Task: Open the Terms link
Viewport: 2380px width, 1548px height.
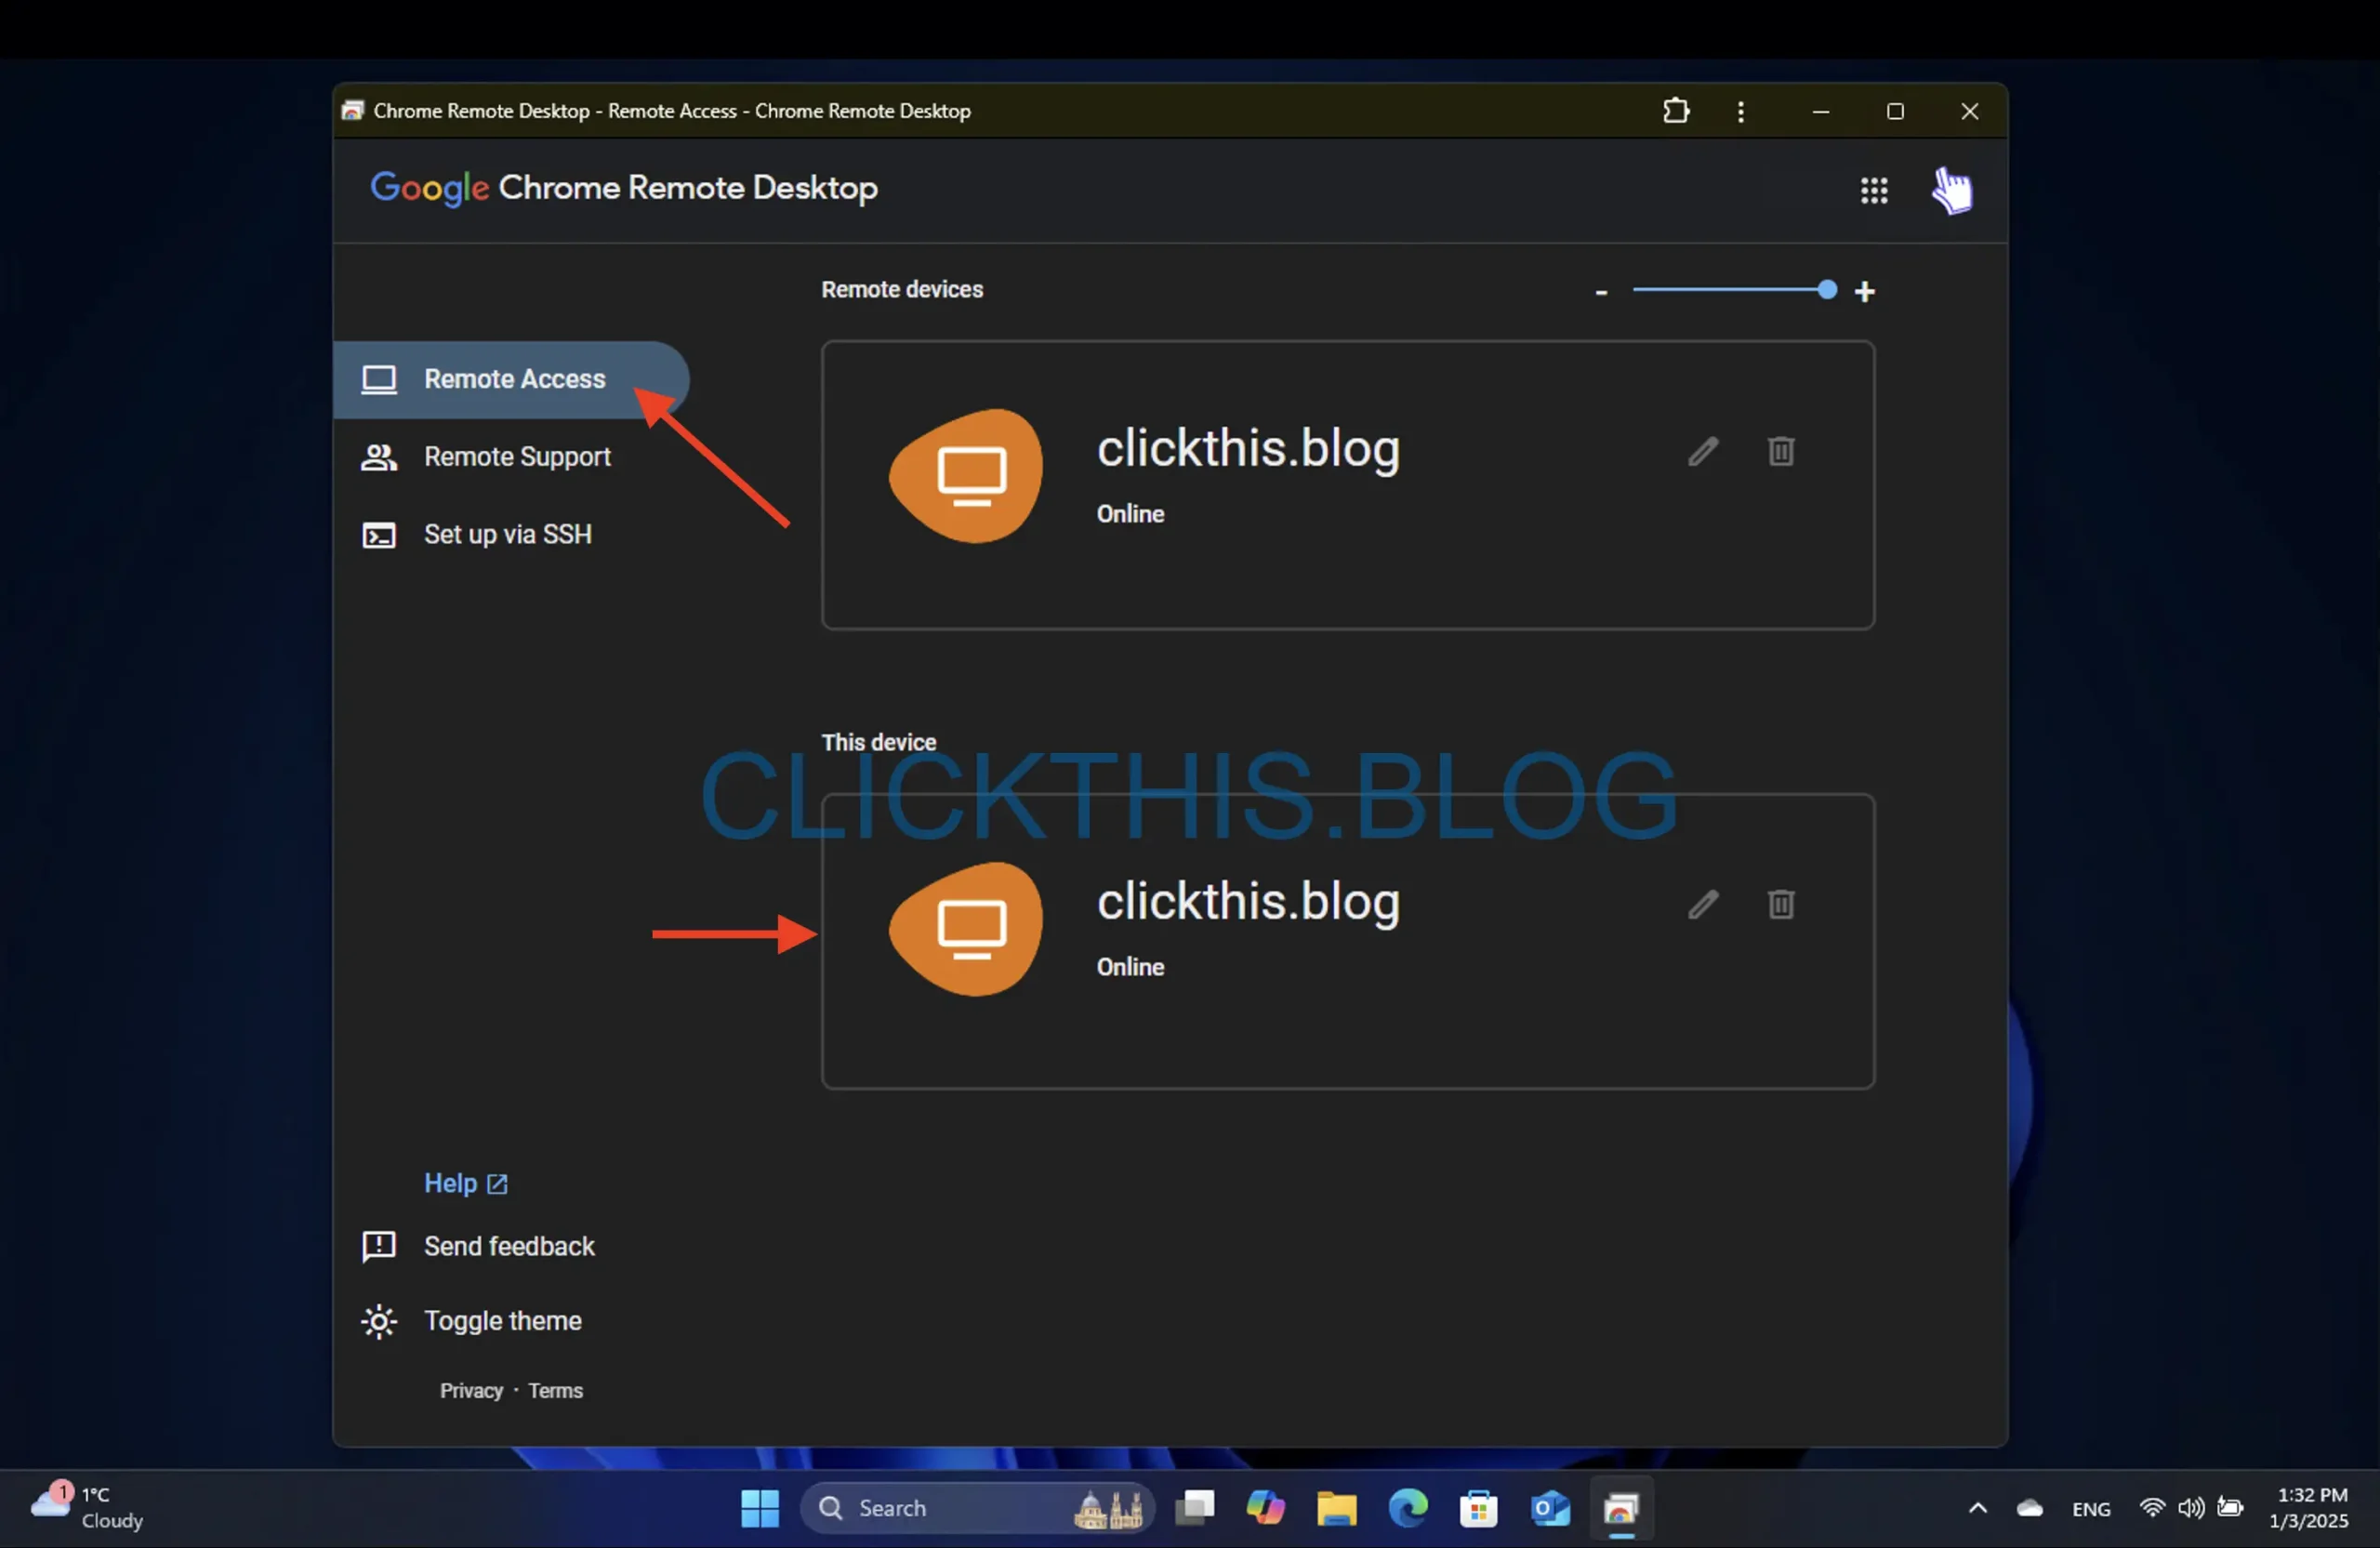Action: 555,1391
